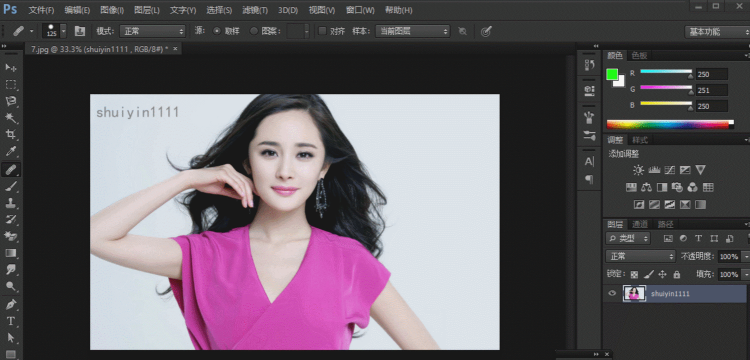The image size is (750, 360).
Task: Switch to the 通道 tab
Action: coord(640,224)
